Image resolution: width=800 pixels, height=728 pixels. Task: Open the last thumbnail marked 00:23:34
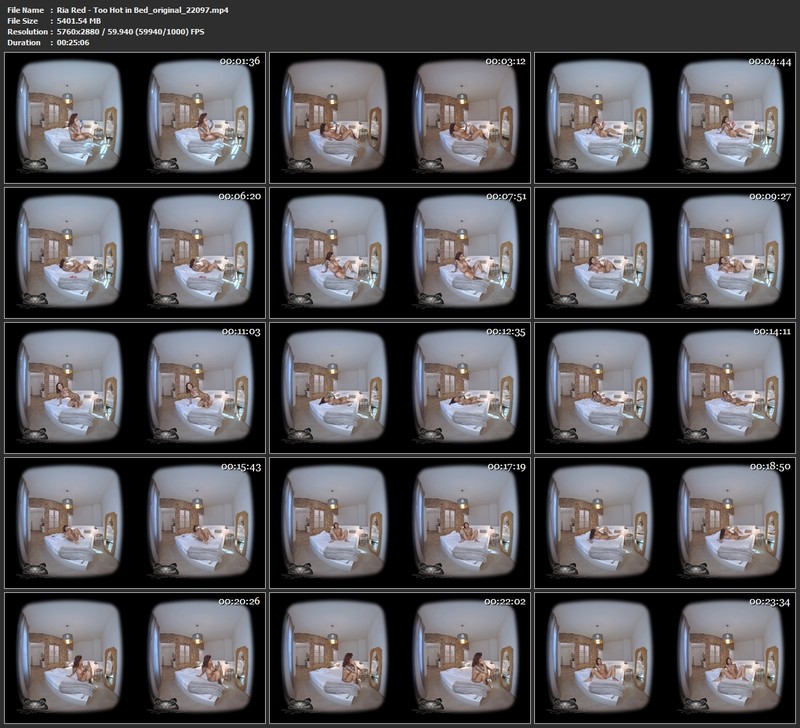tap(664, 658)
